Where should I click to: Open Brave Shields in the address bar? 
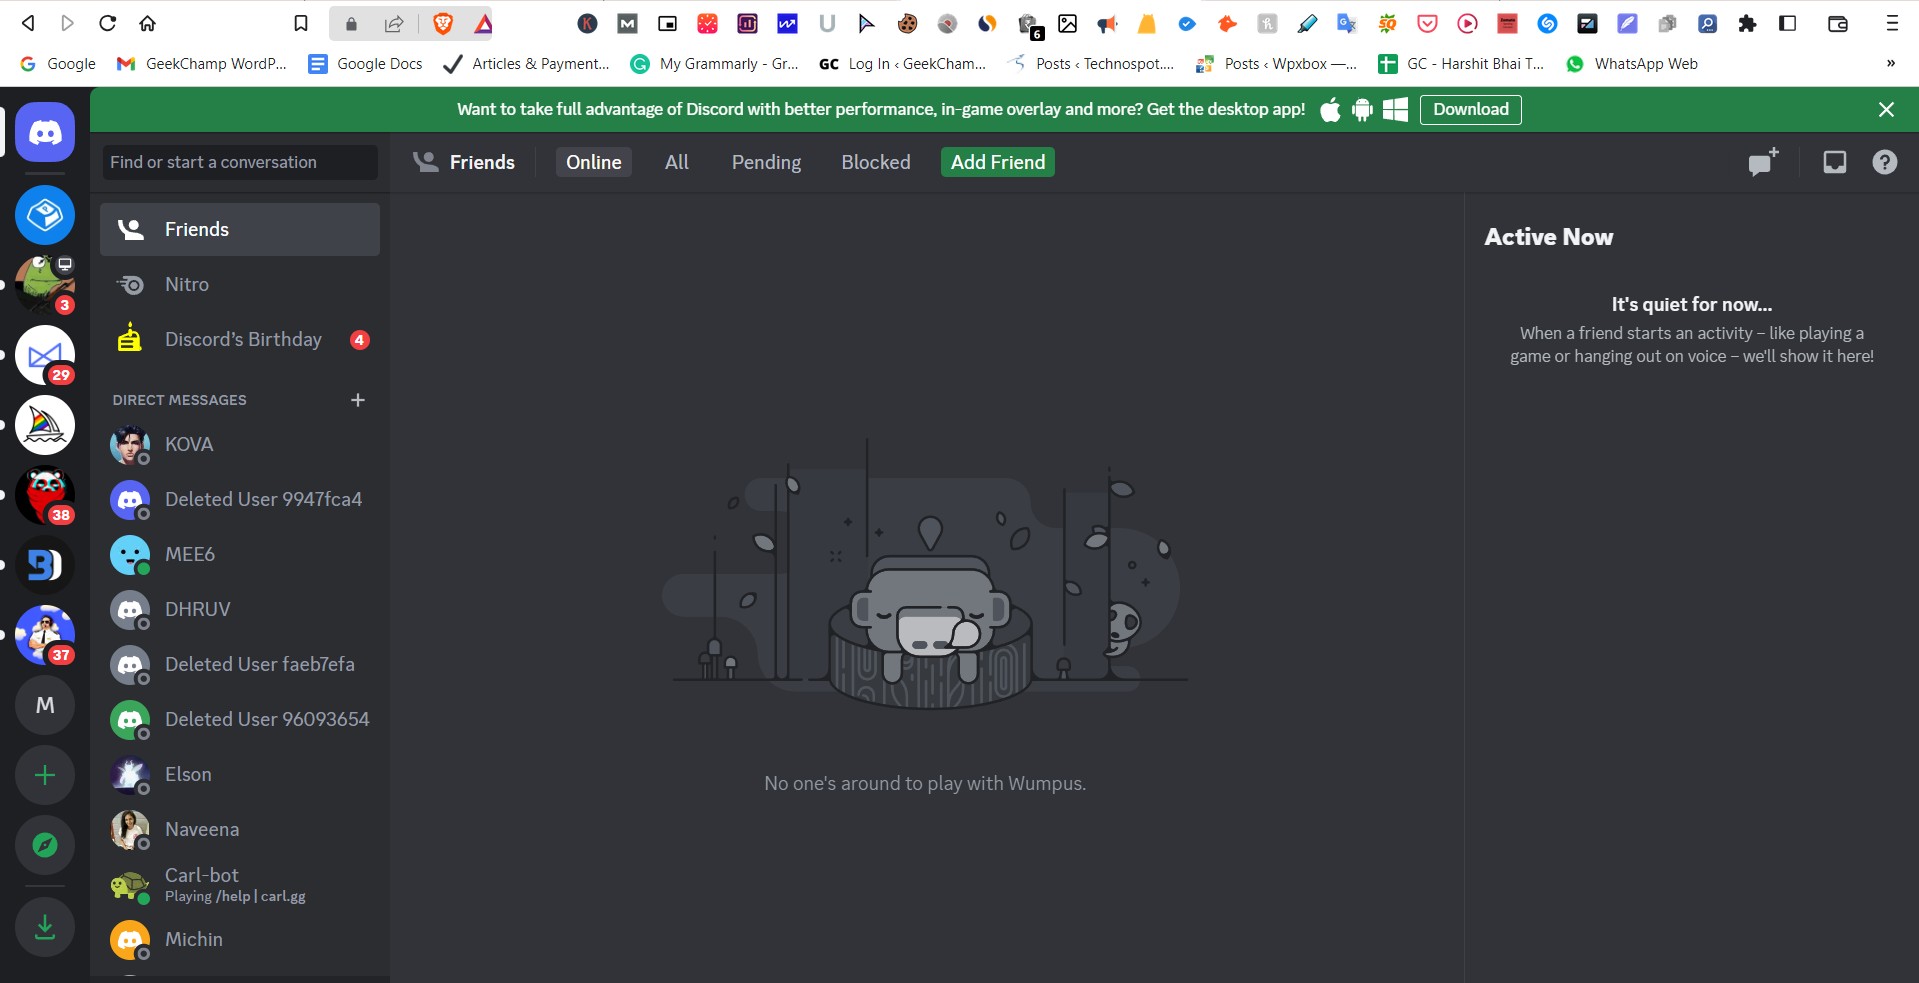point(443,23)
